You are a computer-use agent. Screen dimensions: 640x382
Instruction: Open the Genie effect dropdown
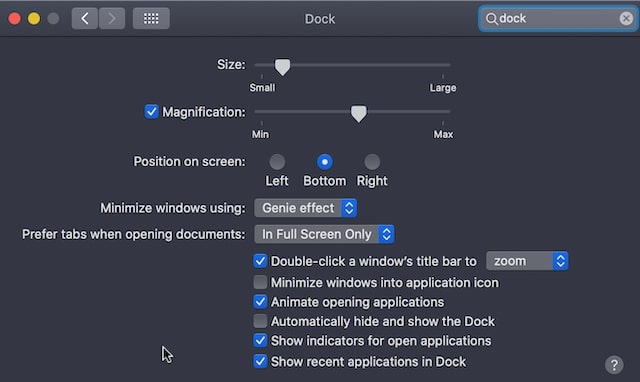point(306,208)
